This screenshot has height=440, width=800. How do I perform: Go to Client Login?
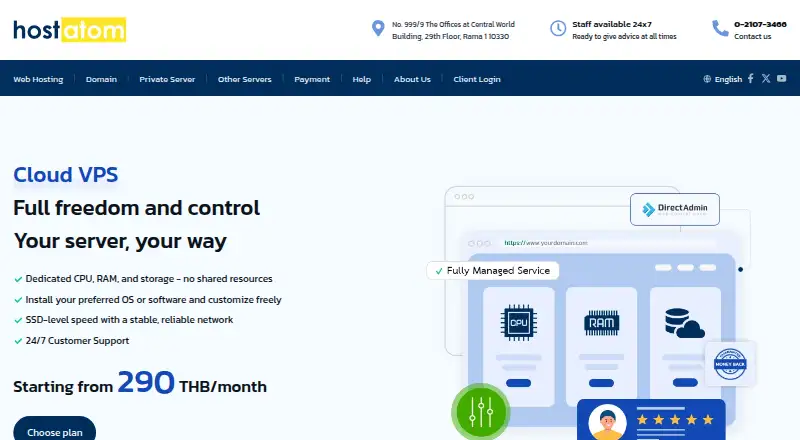point(477,79)
